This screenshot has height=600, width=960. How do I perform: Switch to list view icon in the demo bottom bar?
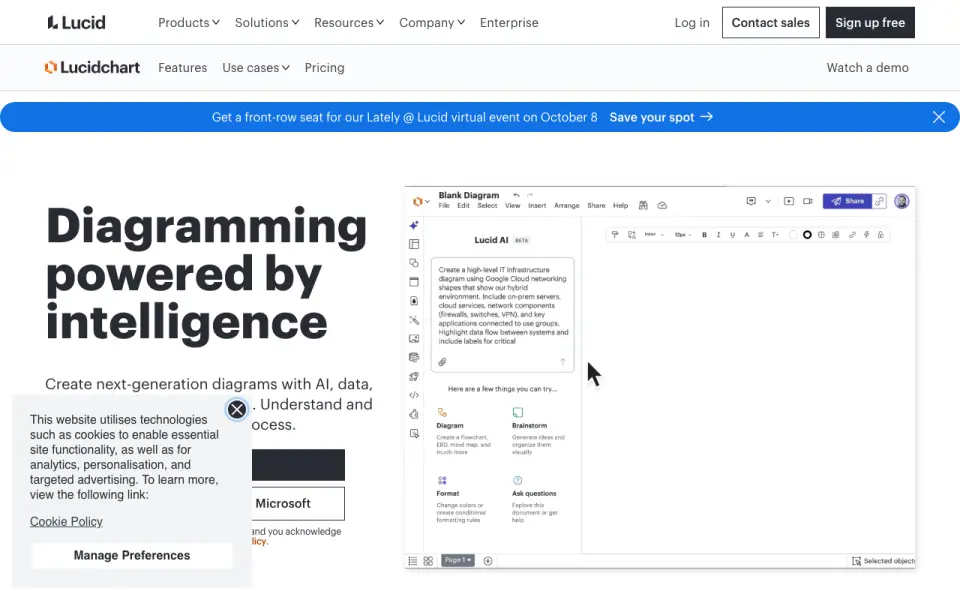(413, 561)
